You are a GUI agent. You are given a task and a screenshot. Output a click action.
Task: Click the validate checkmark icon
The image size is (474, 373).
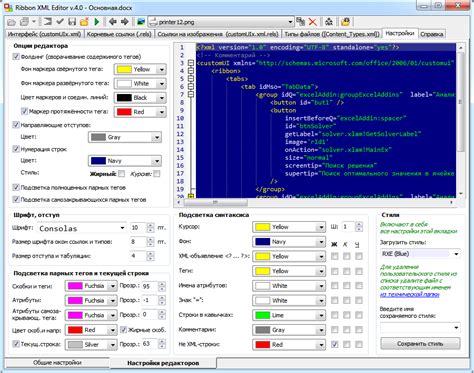point(60,22)
